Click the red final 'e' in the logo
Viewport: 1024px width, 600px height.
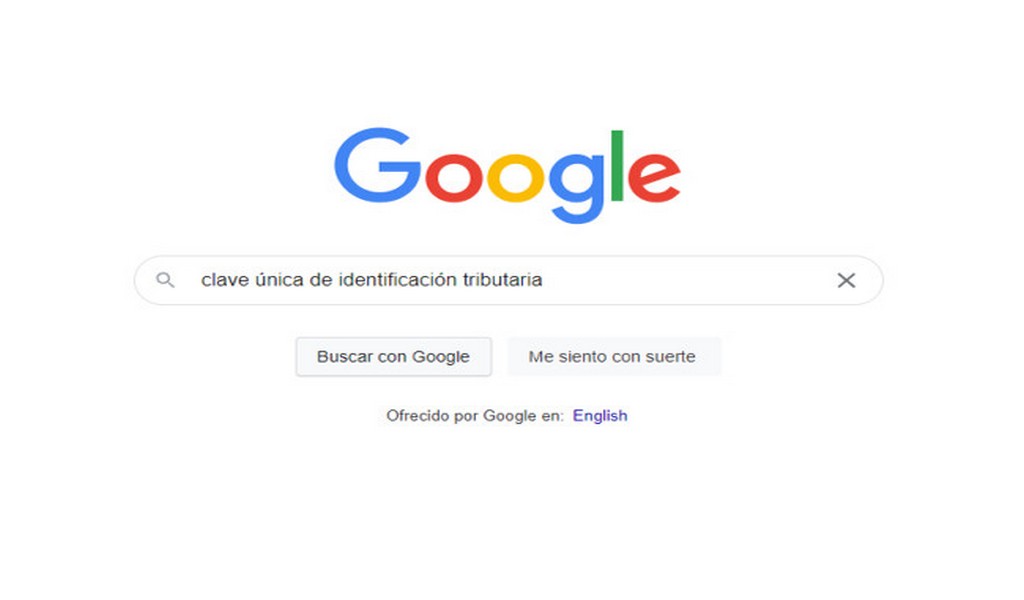tap(654, 177)
